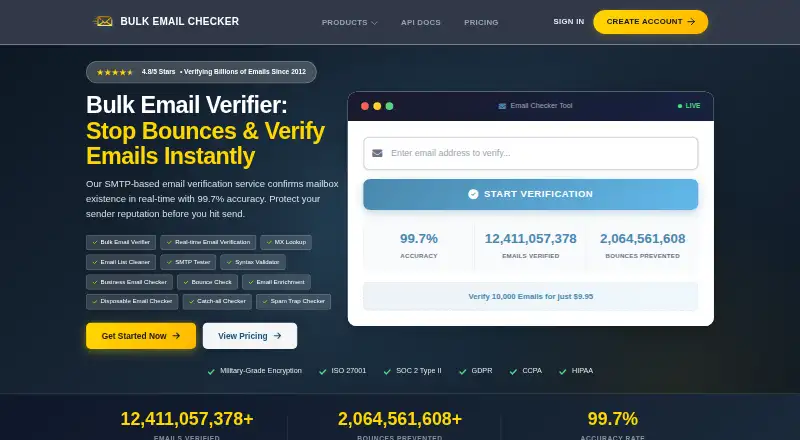Click the Bulk Email Verifier headline text
This screenshot has width=800, height=440.
point(187,105)
